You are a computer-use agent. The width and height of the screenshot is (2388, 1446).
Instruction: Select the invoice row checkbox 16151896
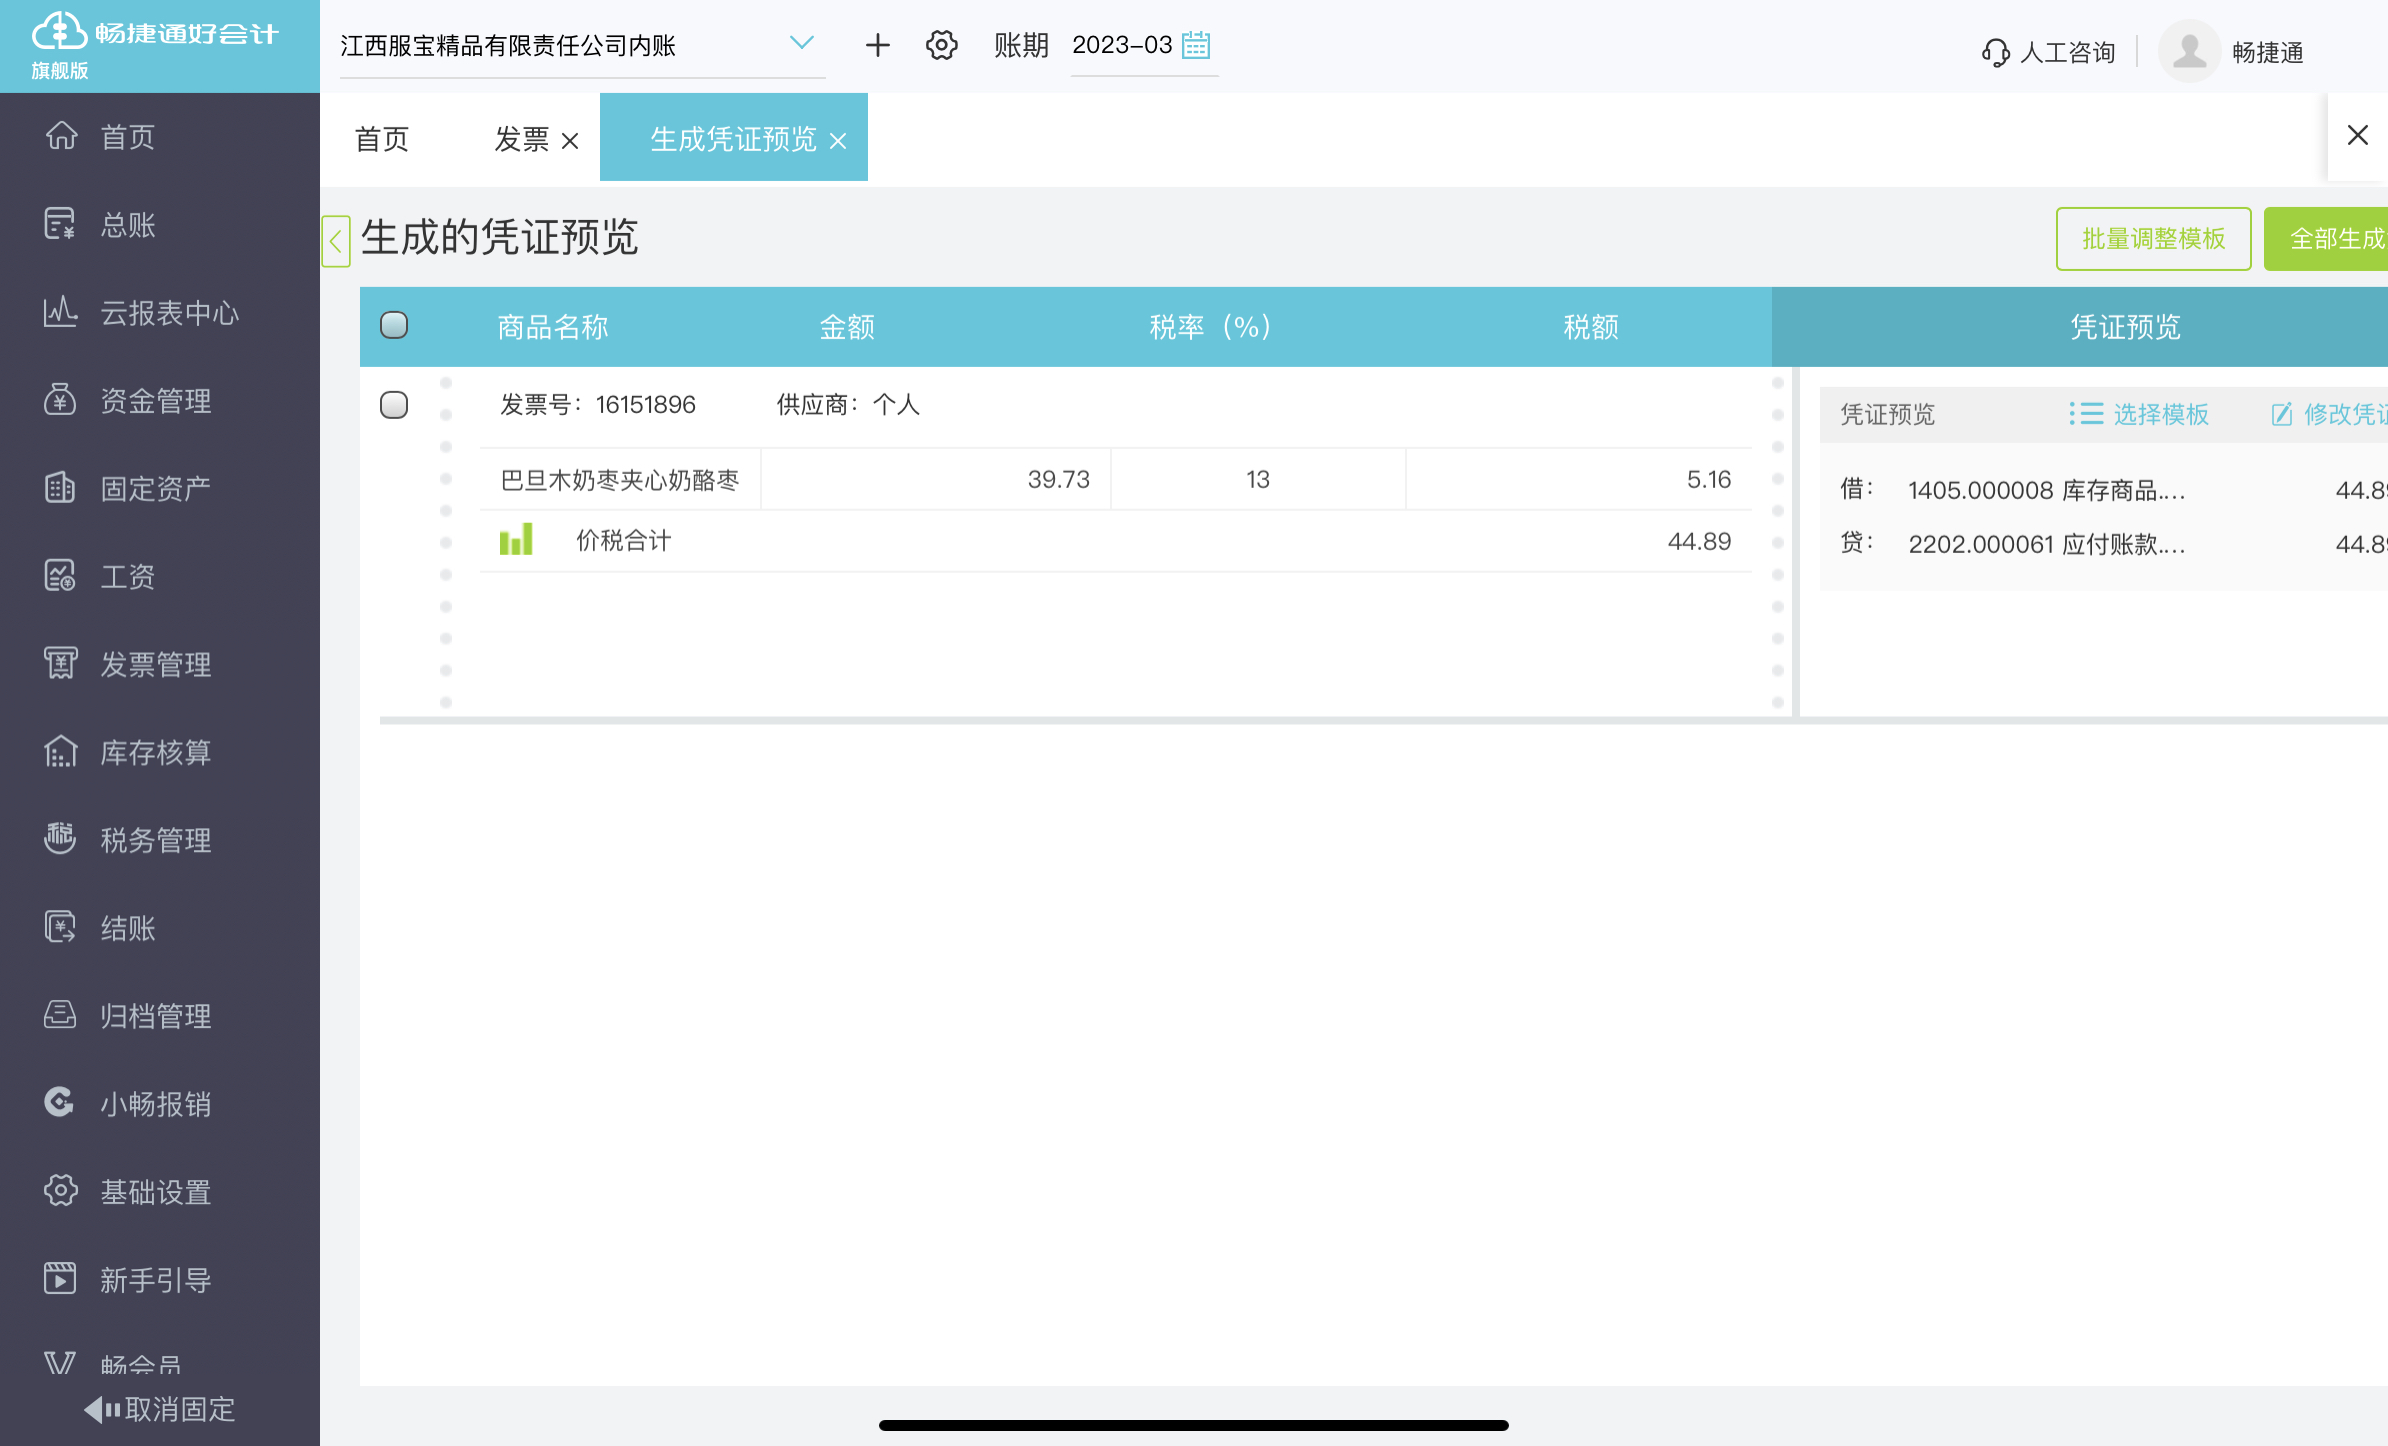(394, 404)
